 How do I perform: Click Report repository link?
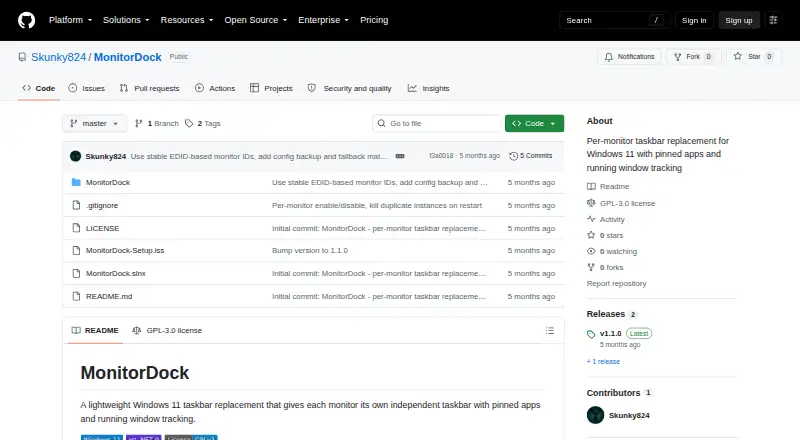pyautogui.click(x=616, y=283)
